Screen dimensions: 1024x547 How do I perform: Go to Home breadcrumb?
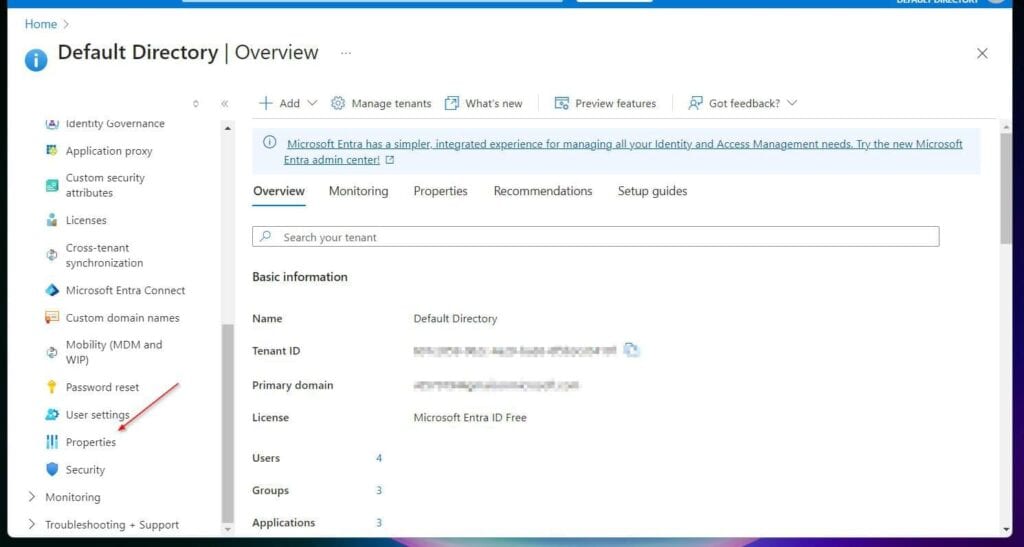[41, 24]
